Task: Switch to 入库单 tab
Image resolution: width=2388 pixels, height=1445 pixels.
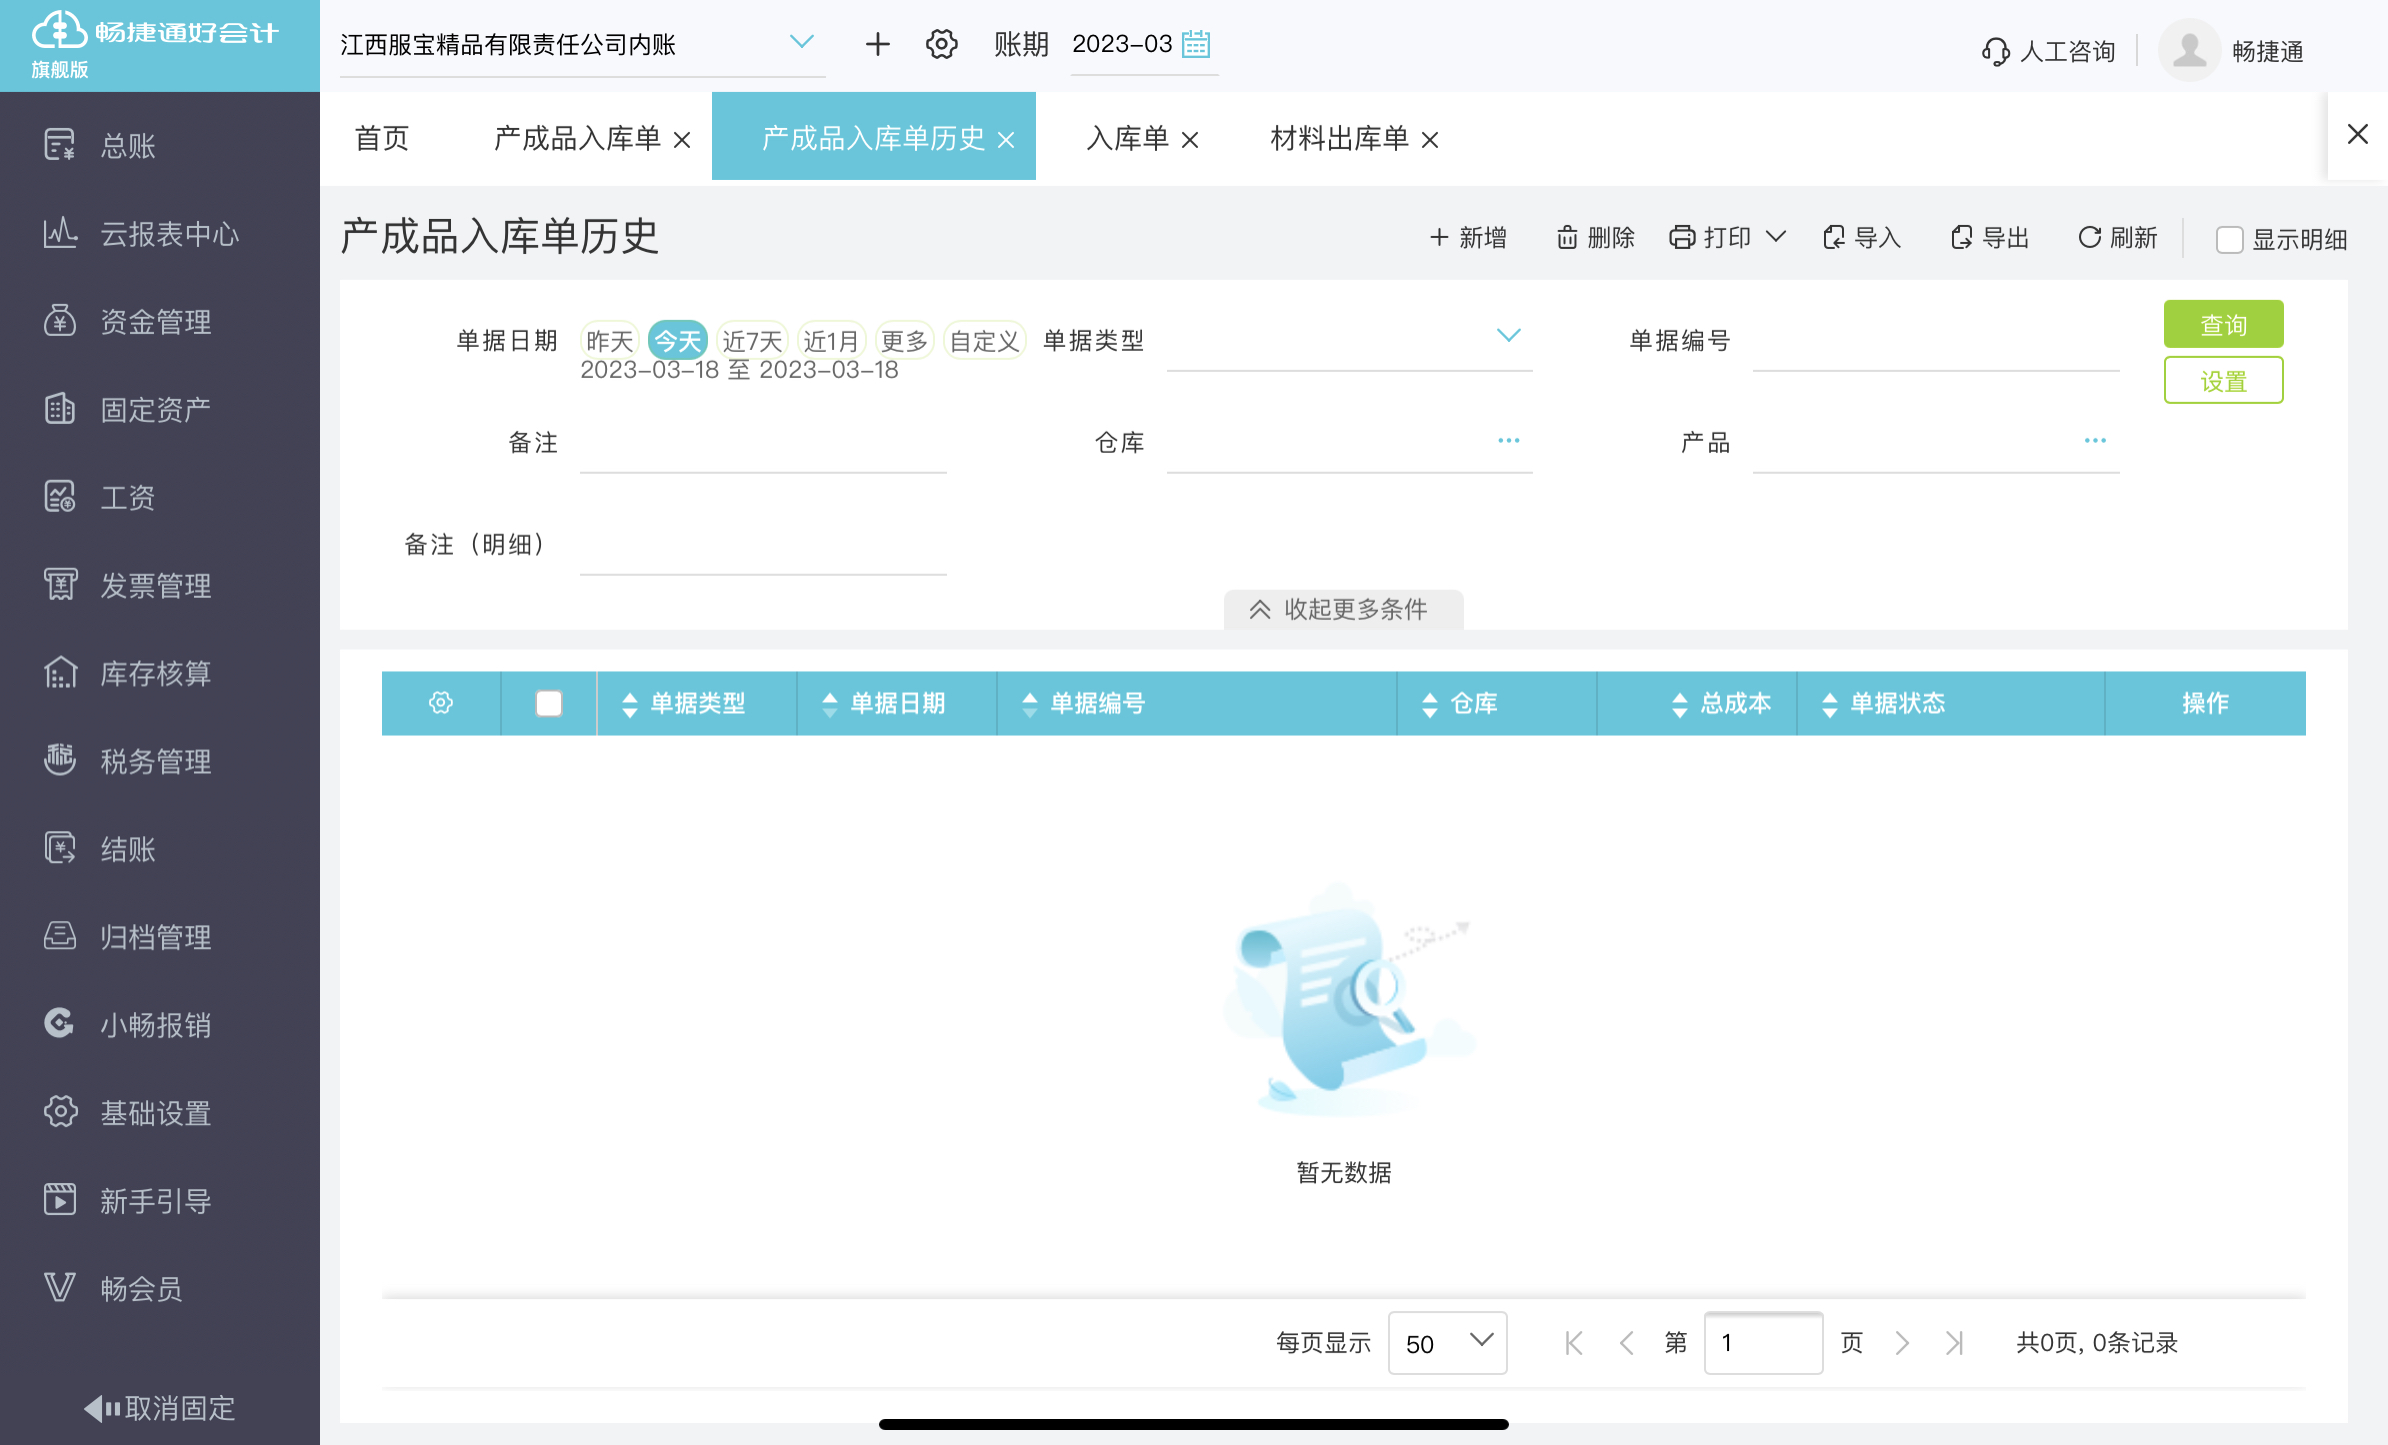Action: (x=1126, y=138)
